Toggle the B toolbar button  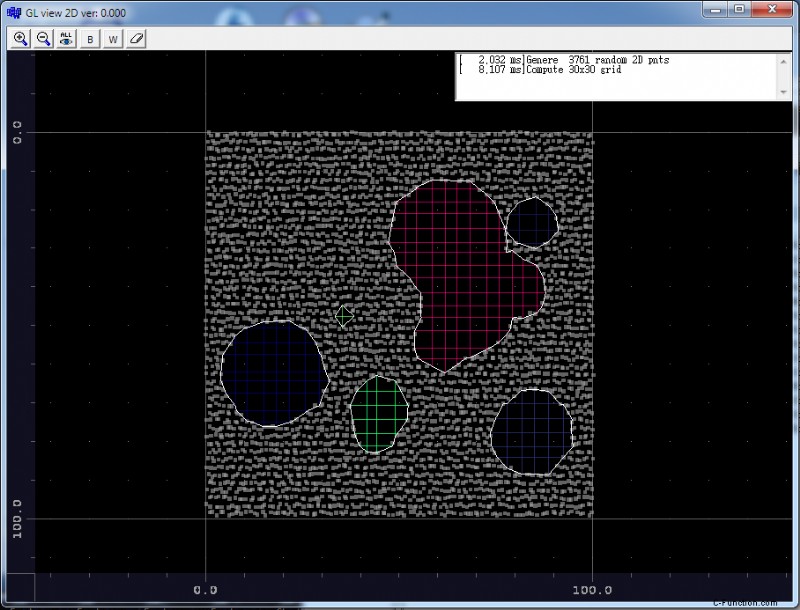(x=90, y=38)
